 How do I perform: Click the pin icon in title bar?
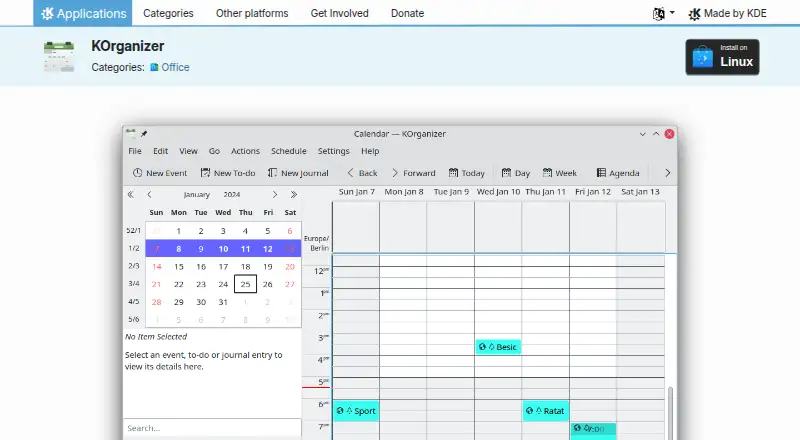pos(144,134)
